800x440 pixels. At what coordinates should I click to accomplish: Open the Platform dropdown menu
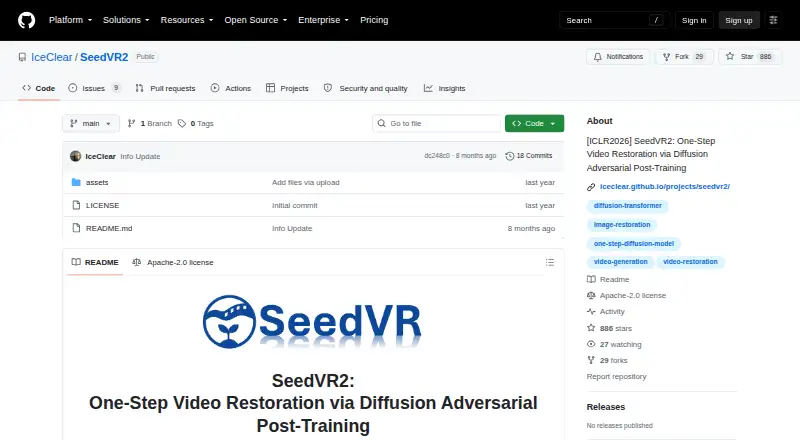(x=70, y=20)
